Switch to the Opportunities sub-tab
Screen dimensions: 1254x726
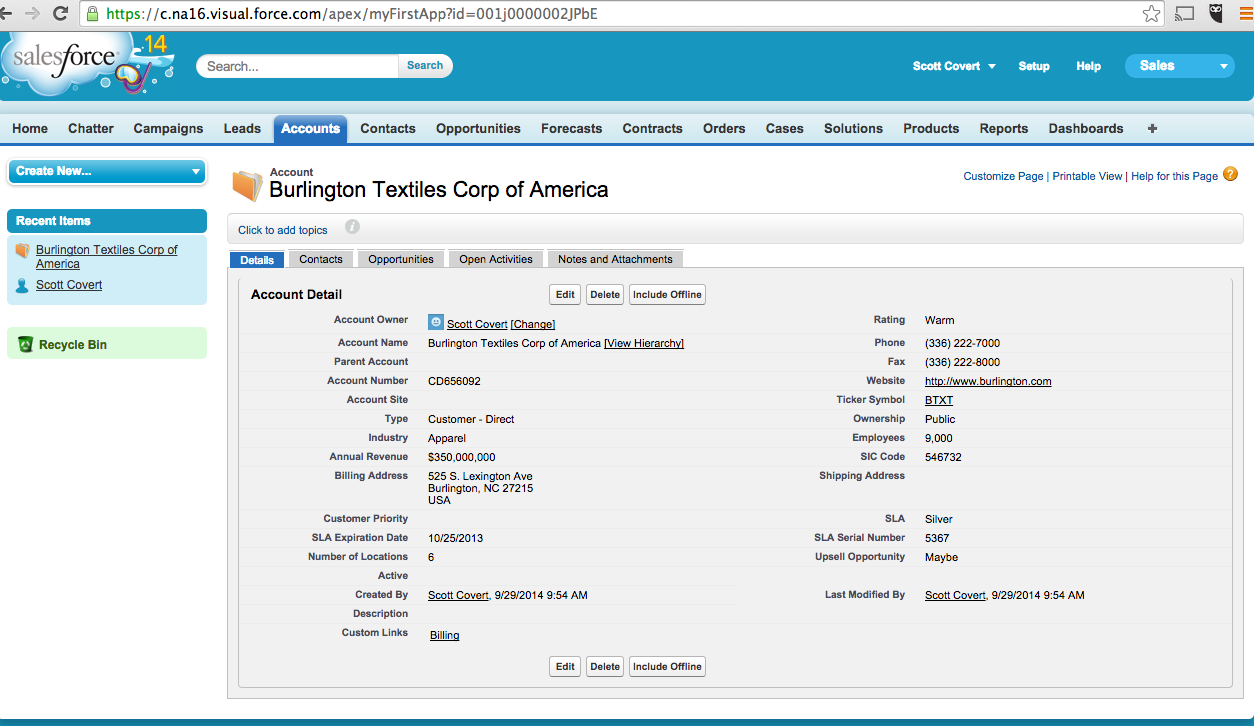click(x=401, y=259)
